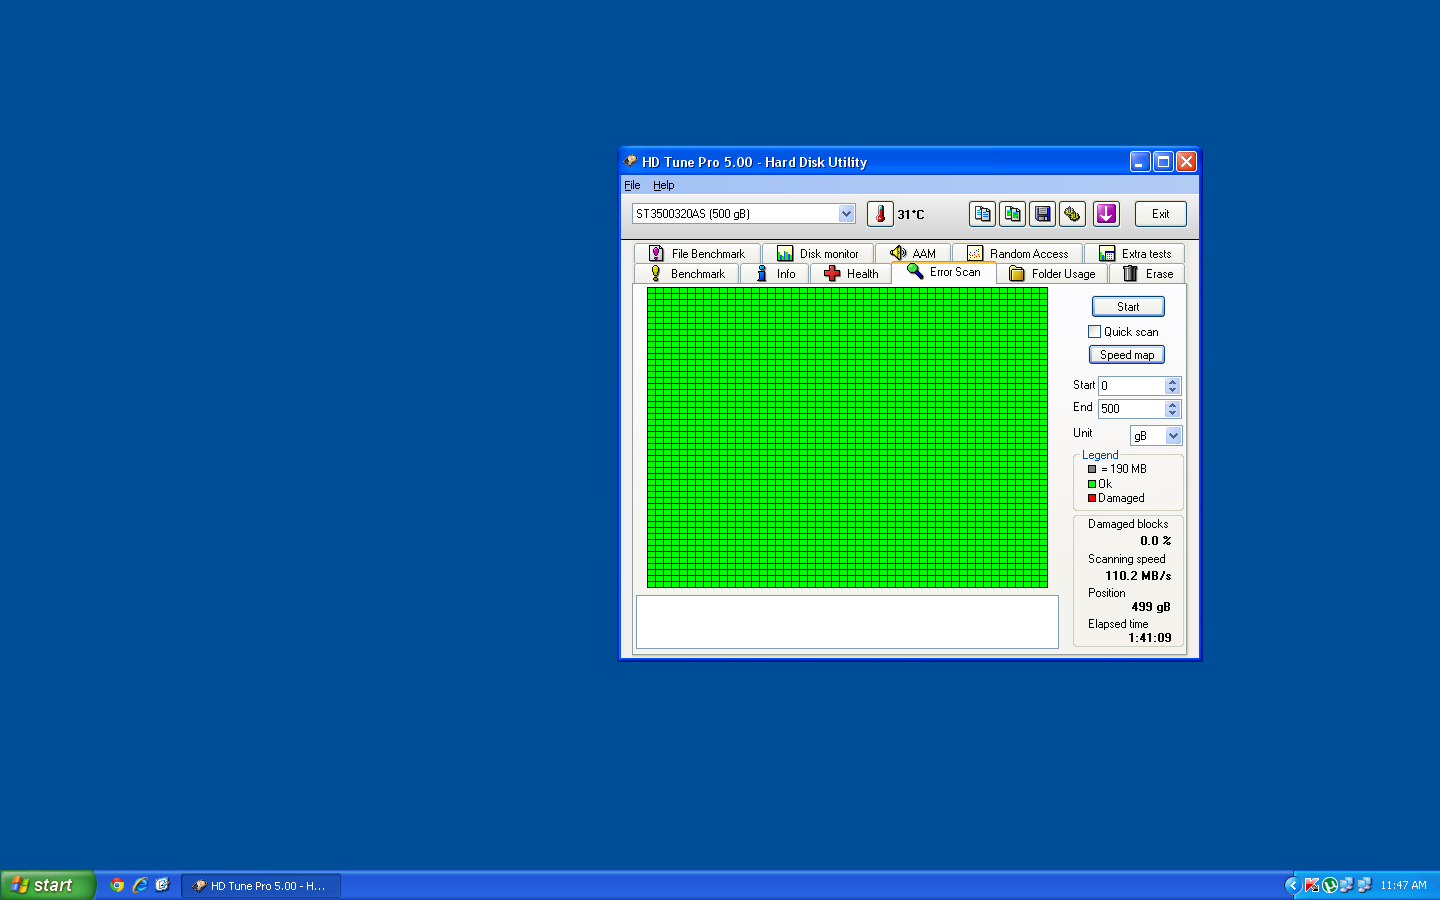The height and width of the screenshot is (900, 1440).
Task: Switch to the Health tab
Action: tap(851, 274)
